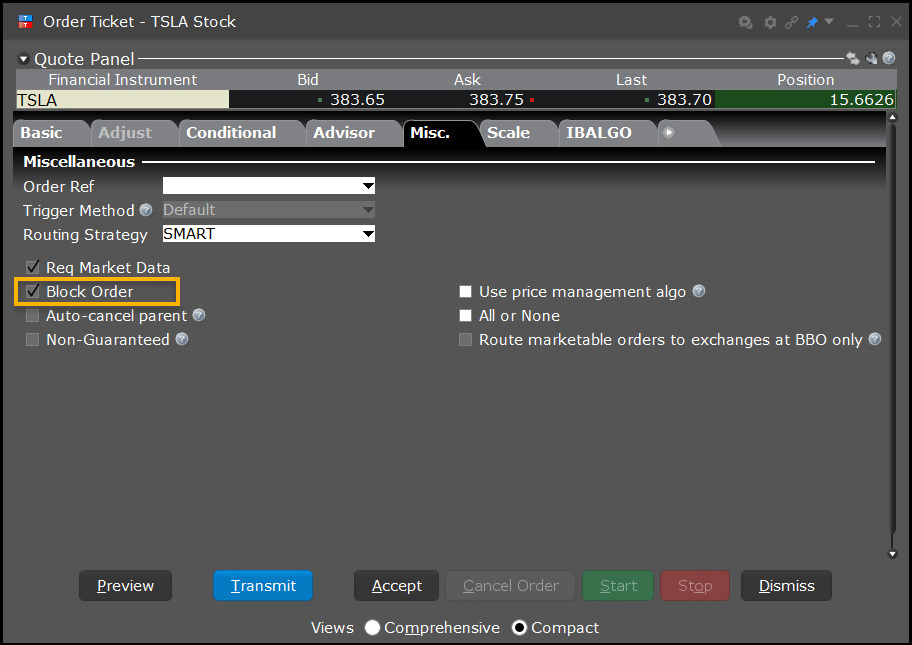Open the chat feedback icon in title bar

(x=746, y=22)
